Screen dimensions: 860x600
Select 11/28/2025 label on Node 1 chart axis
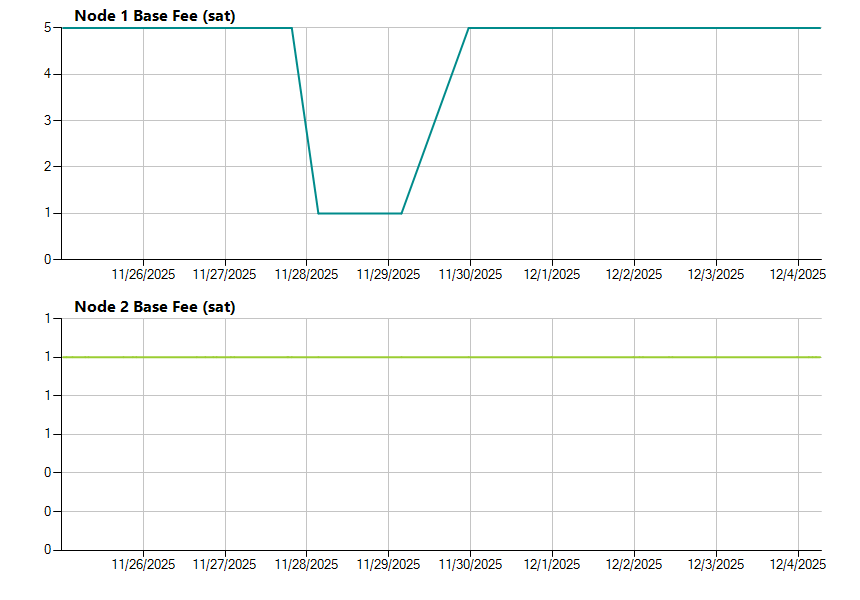coord(306,273)
